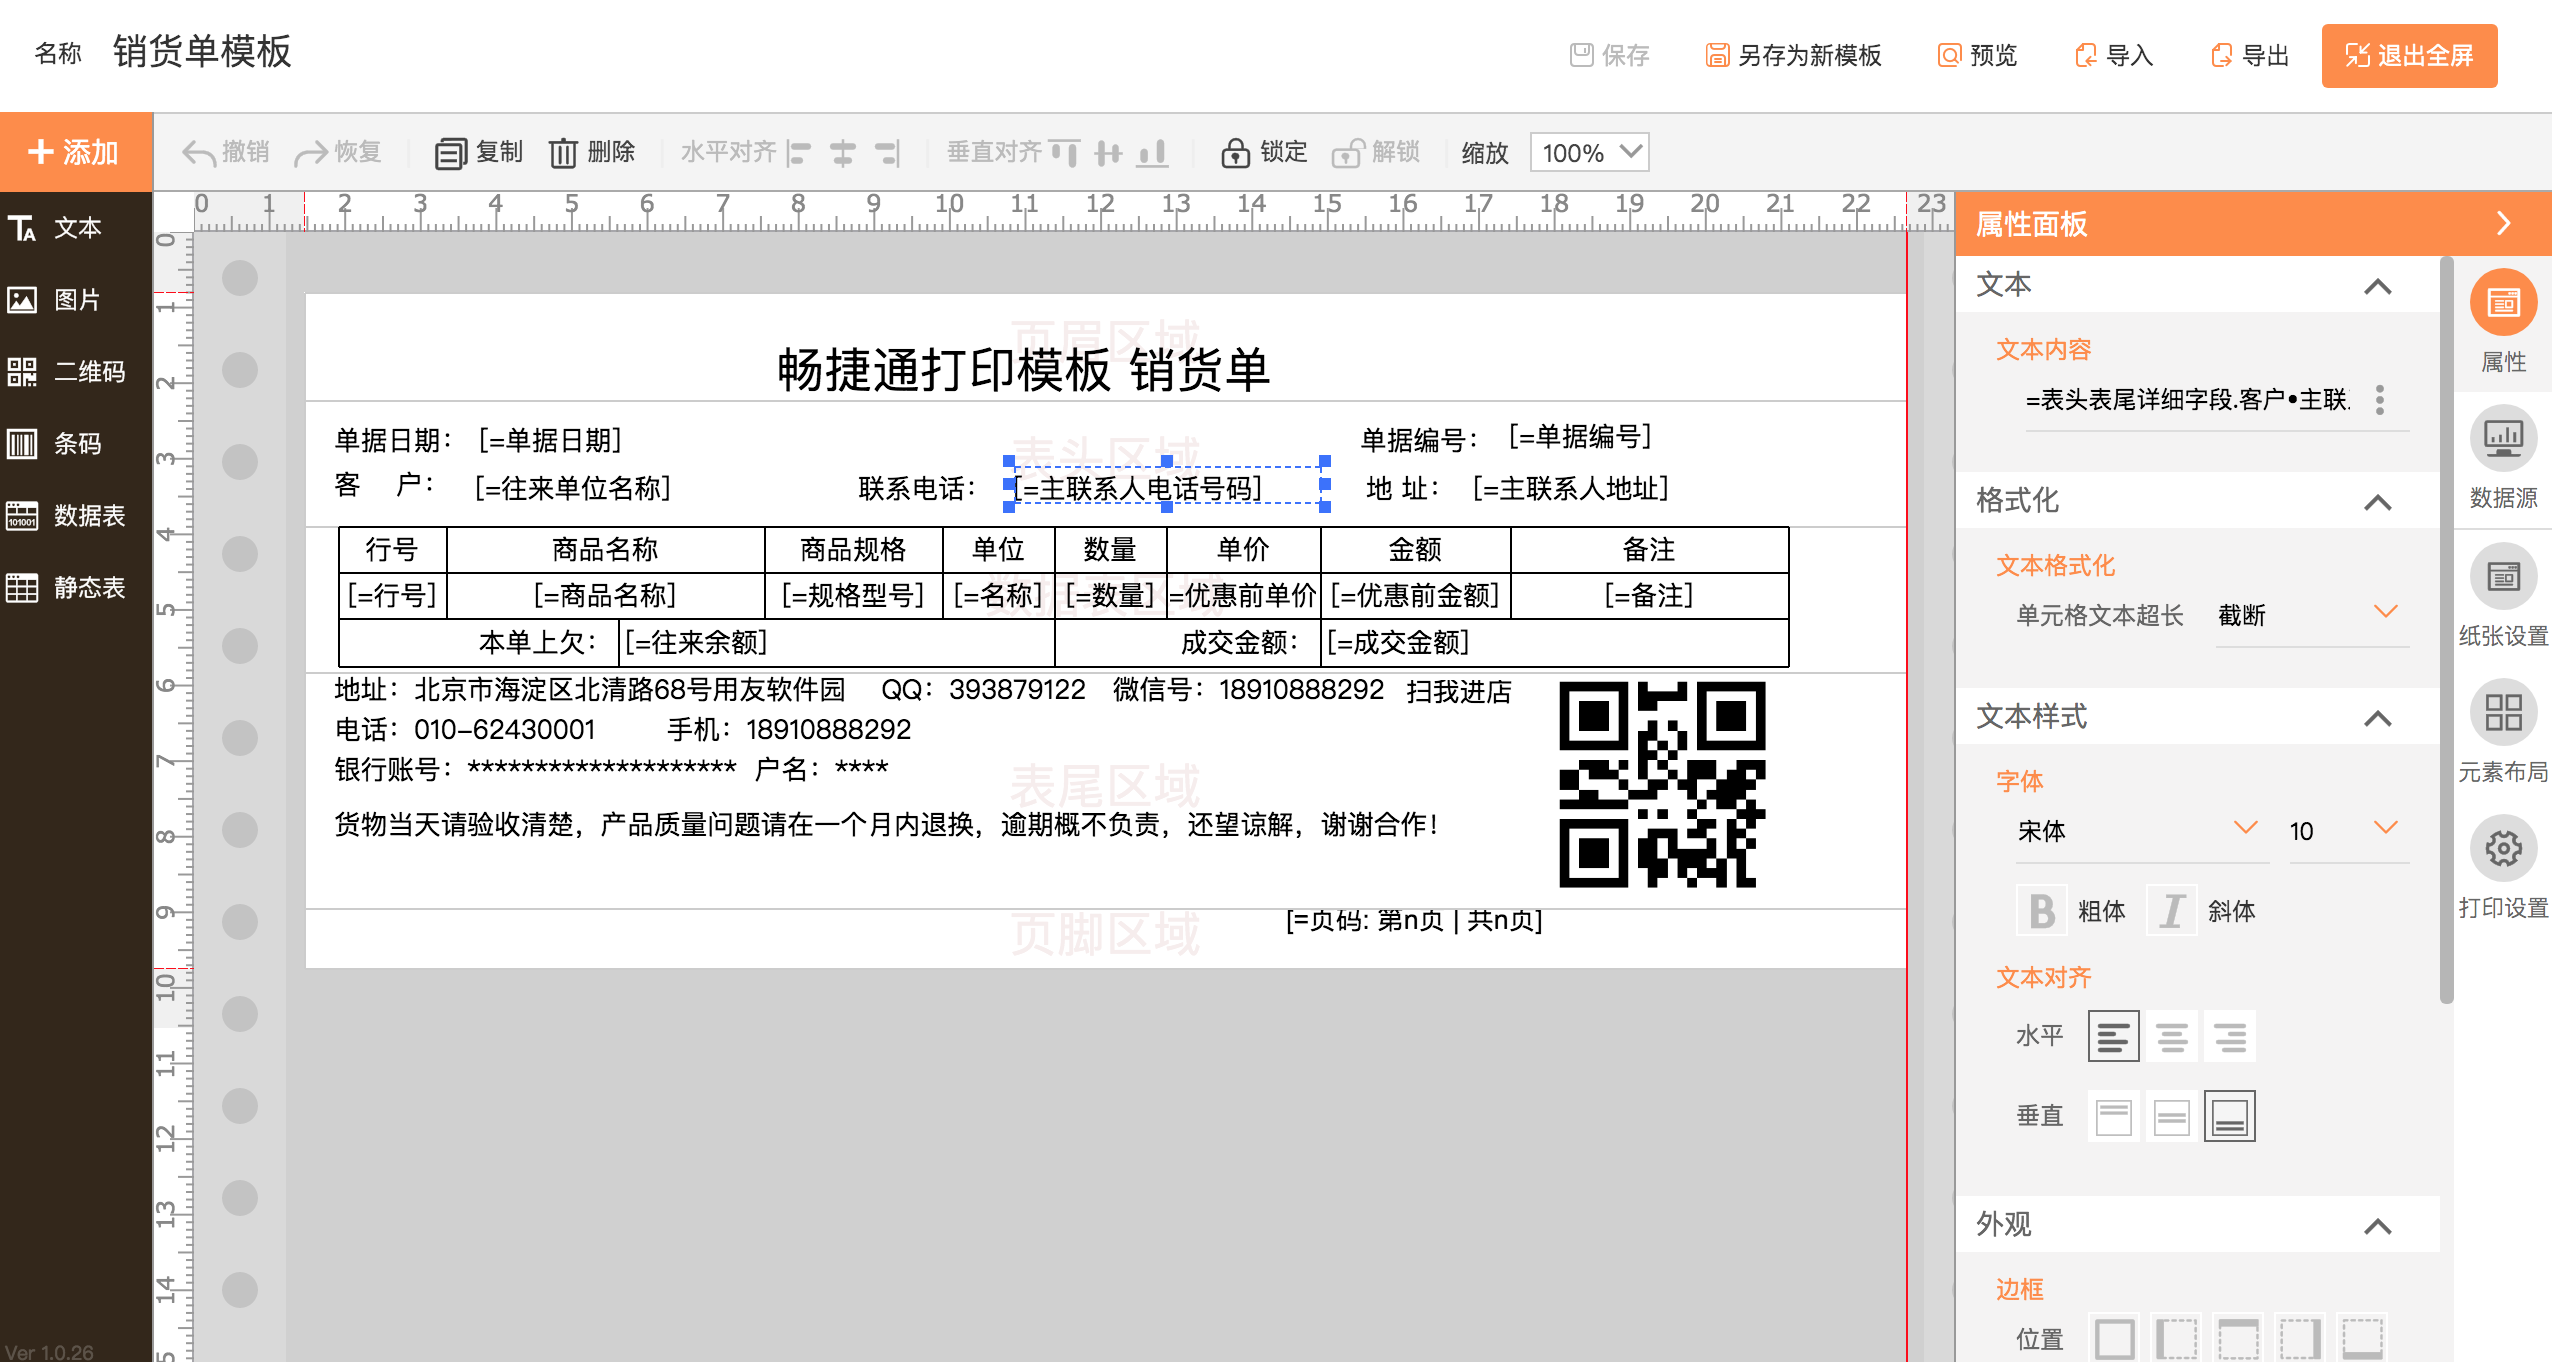
Task: Click the 缩放 100% dropdown selector
Action: (1588, 154)
